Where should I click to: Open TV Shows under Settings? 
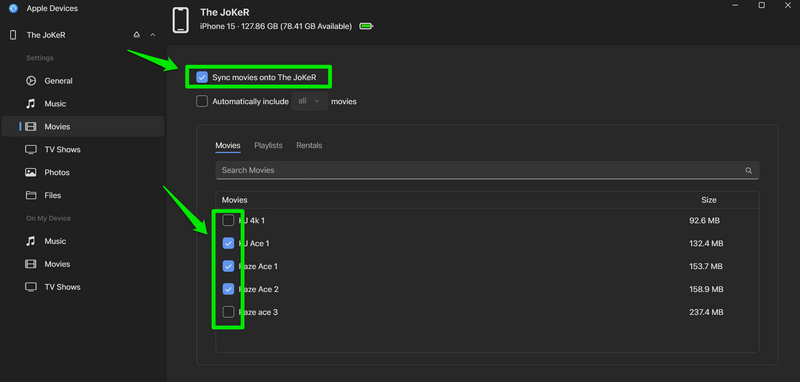click(x=62, y=149)
